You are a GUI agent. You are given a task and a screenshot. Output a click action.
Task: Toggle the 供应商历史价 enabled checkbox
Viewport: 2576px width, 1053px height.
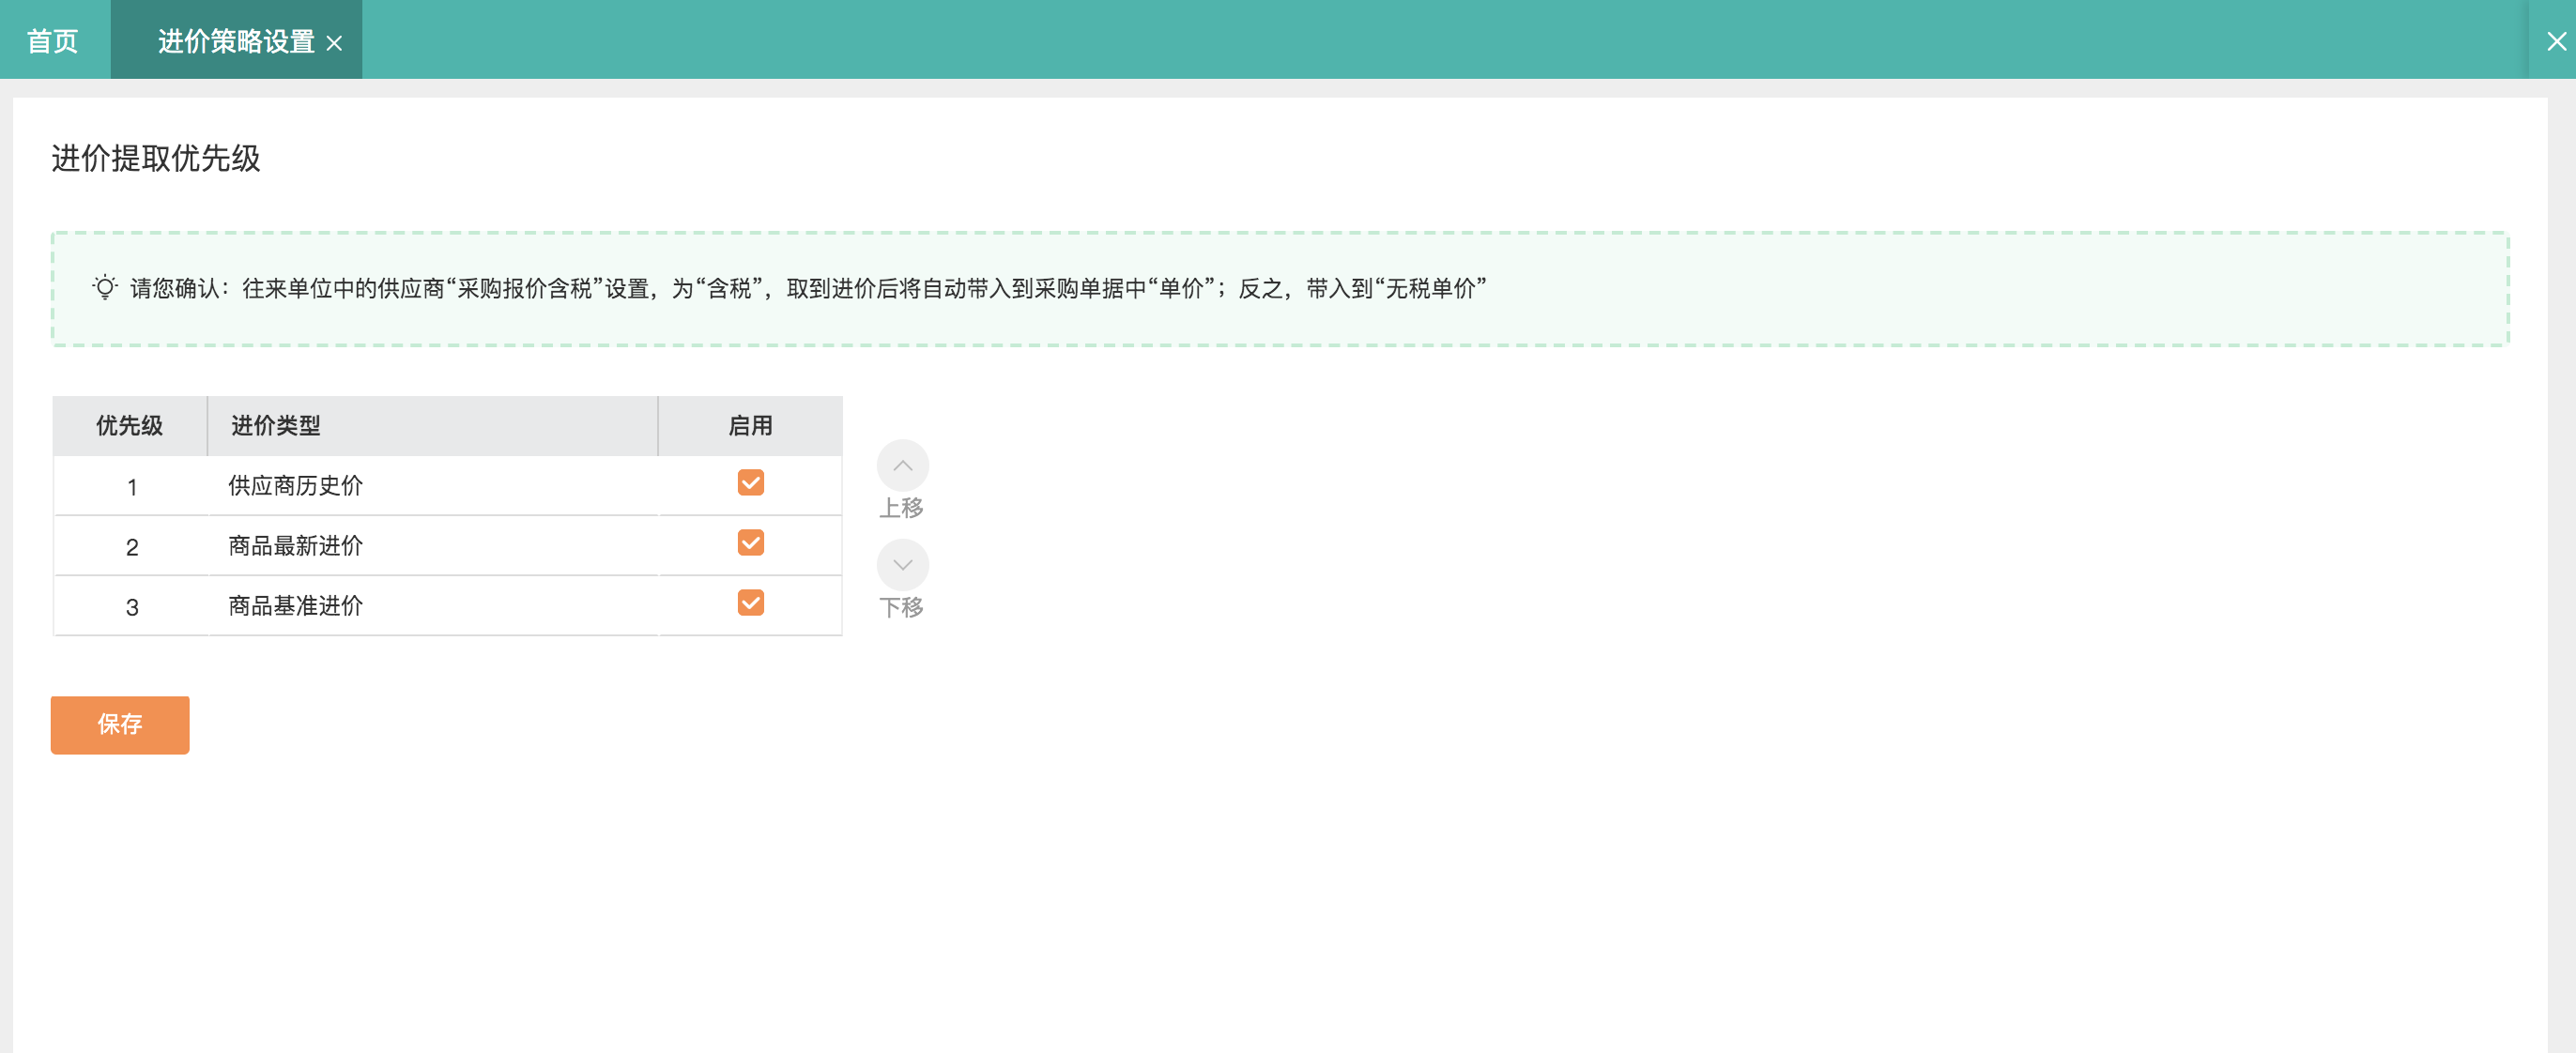(x=751, y=483)
